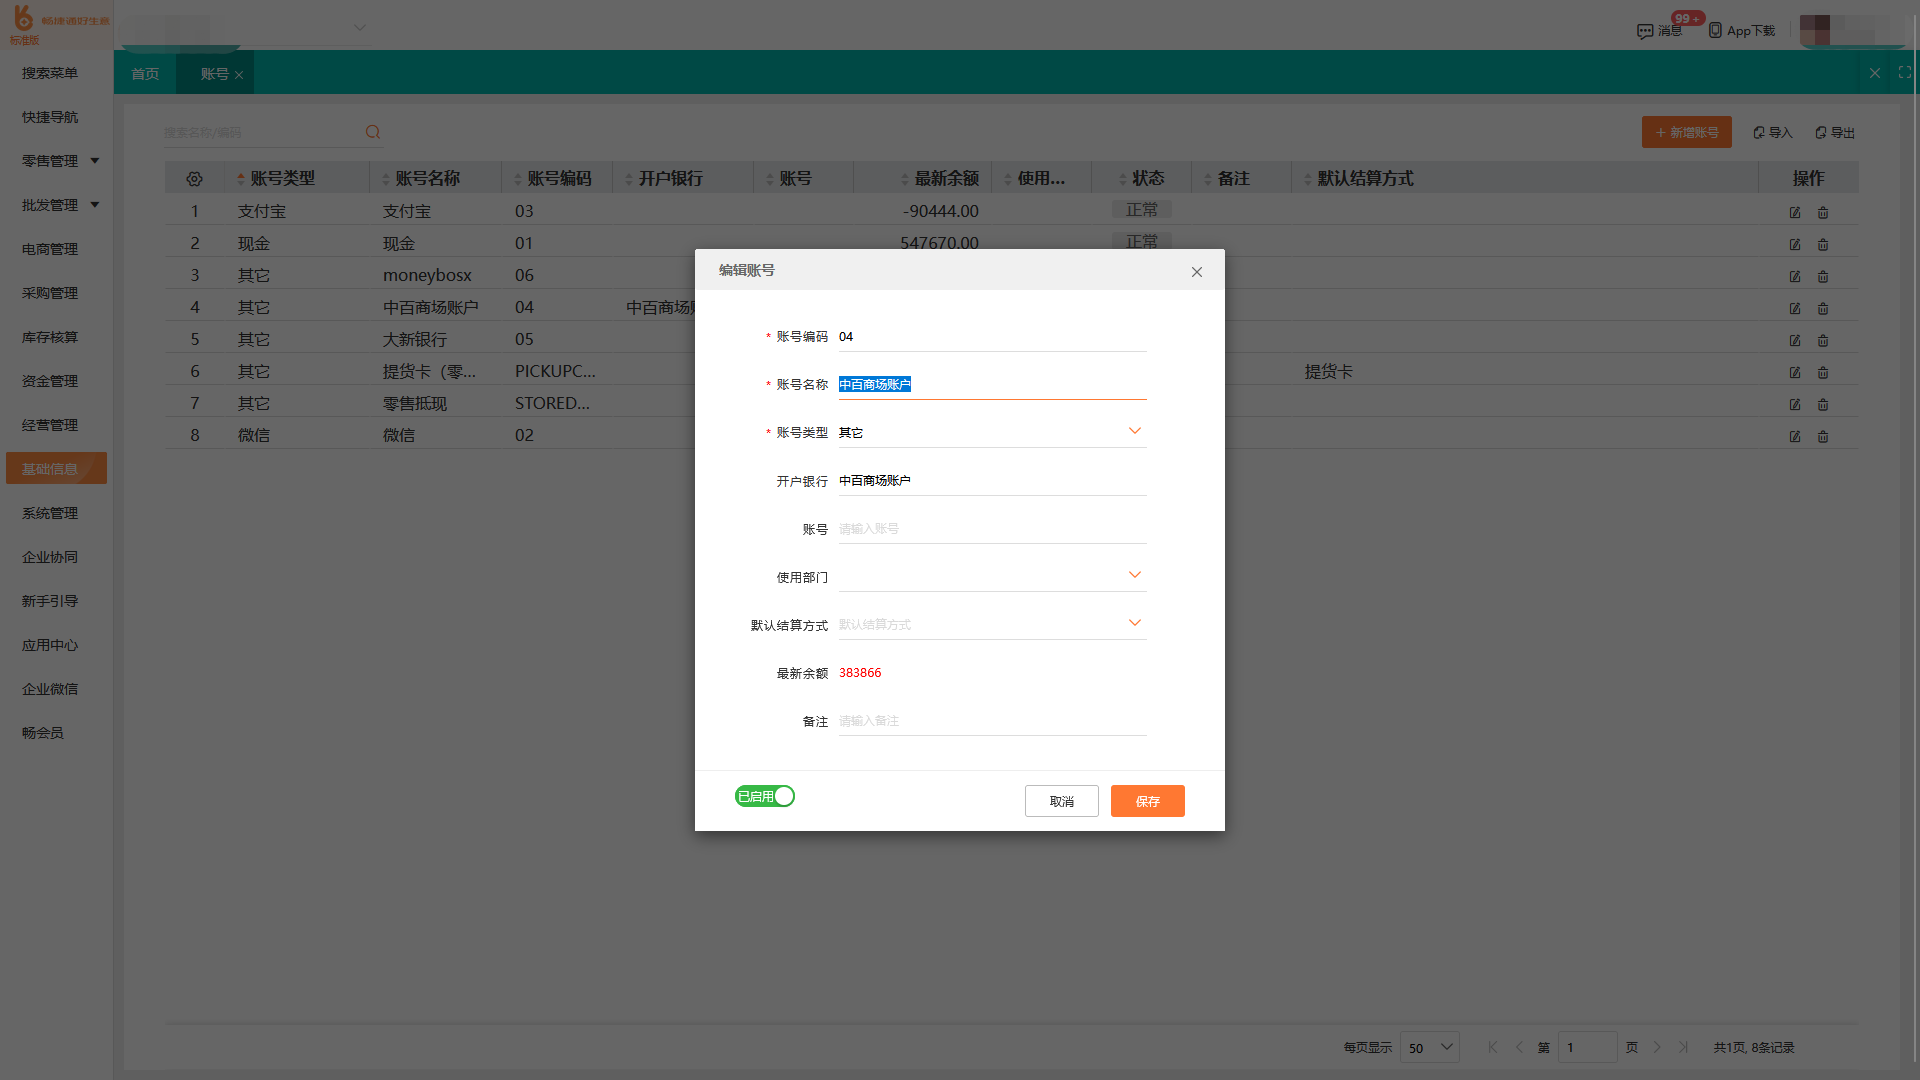The height and width of the screenshot is (1080, 1920).
Task: Expand the 账号类型 dropdown in edit form
Action: (x=1134, y=431)
